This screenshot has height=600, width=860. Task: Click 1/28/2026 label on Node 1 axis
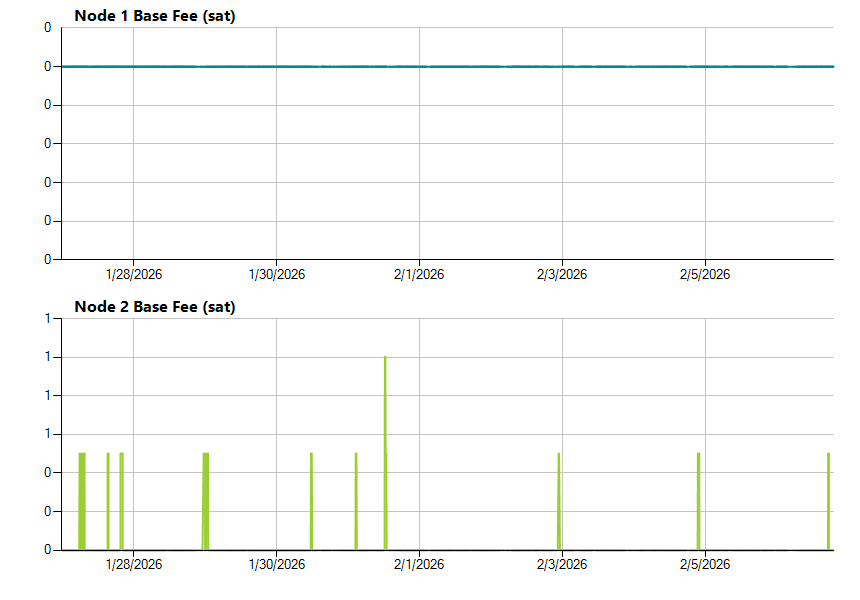(133, 274)
